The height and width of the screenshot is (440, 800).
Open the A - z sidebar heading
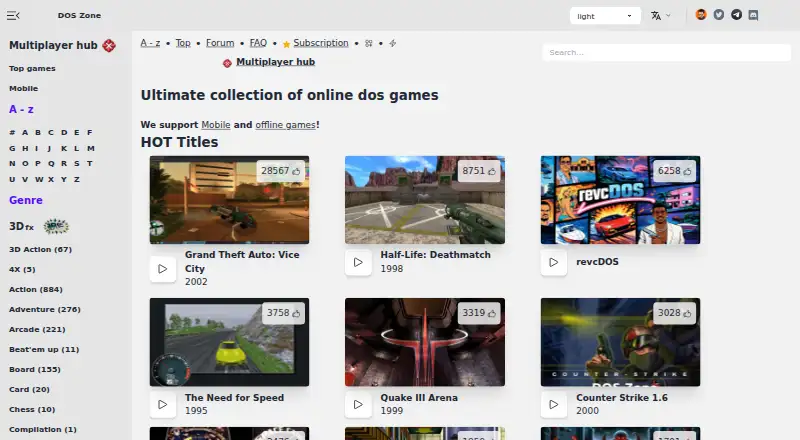pos(21,109)
